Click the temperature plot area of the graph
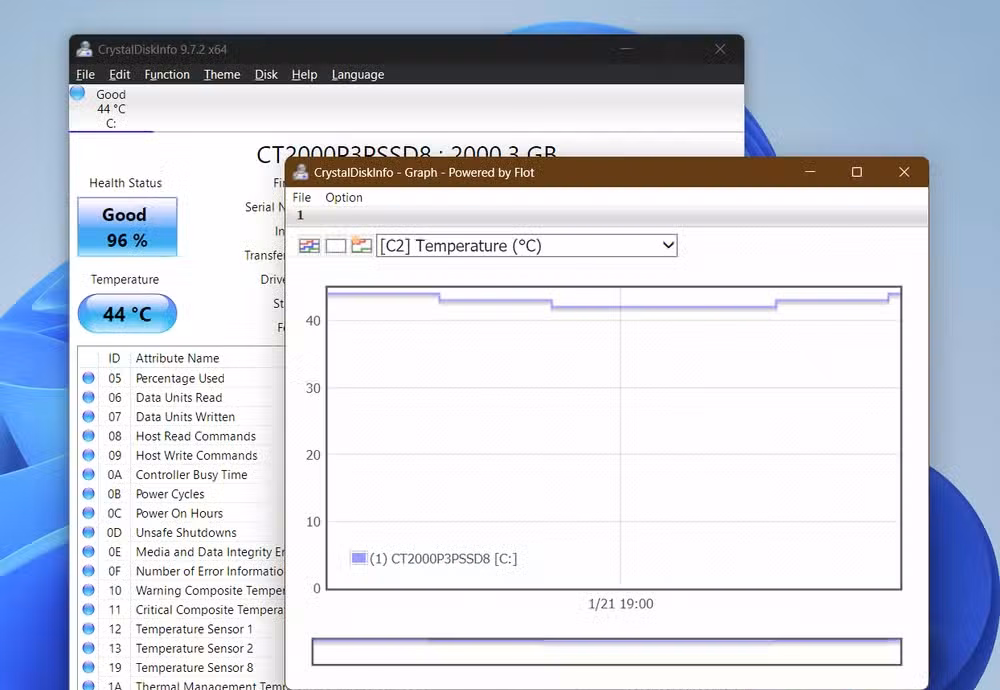The height and width of the screenshot is (690, 1000). click(614, 438)
